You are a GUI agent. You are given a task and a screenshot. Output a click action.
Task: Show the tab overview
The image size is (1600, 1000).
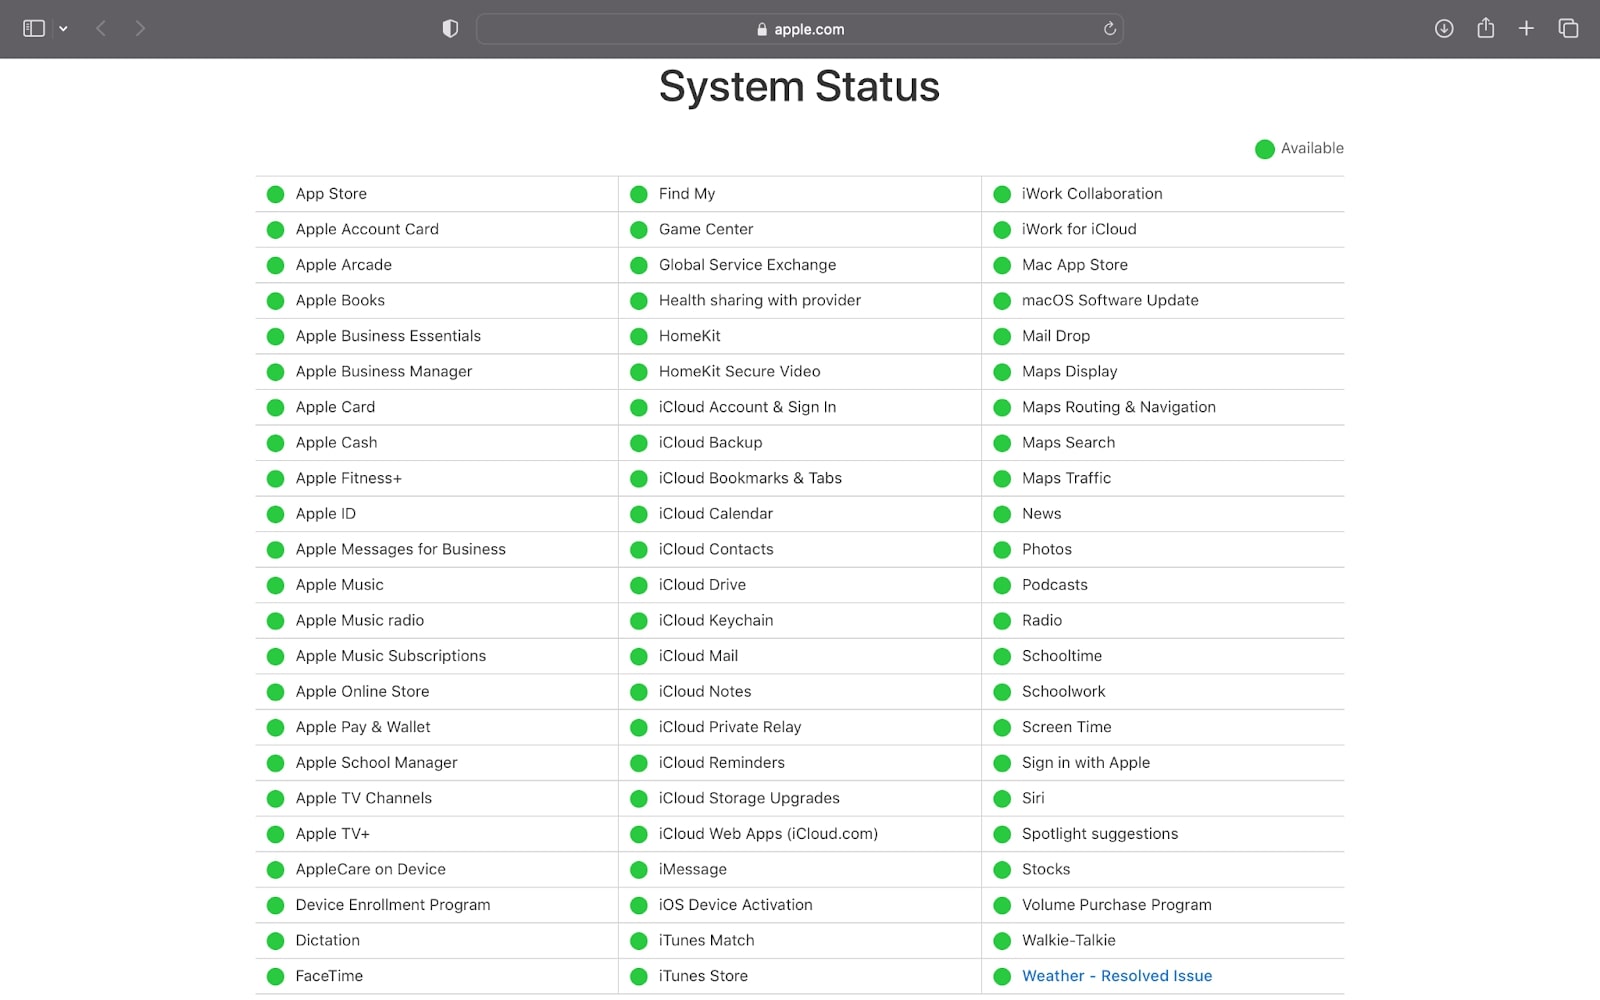coord(1567,28)
